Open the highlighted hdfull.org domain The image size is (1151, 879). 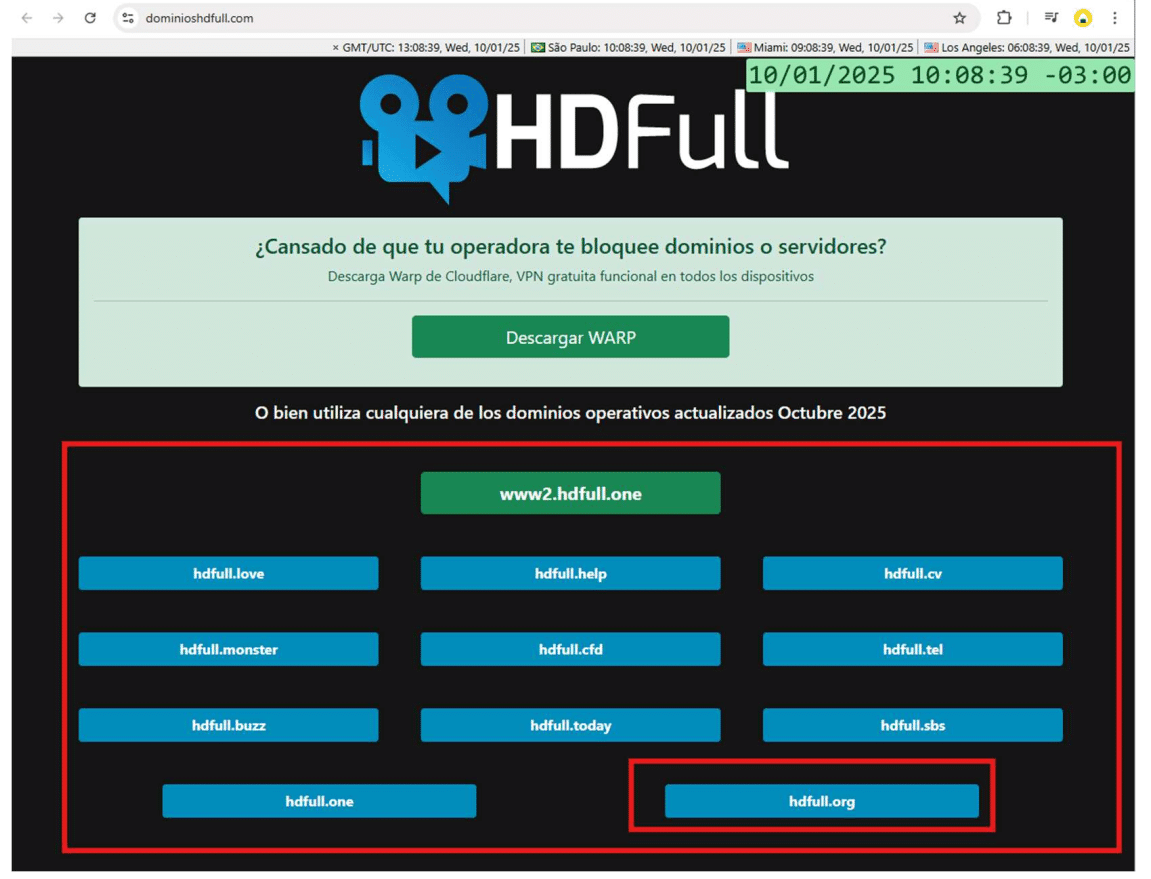tap(823, 801)
